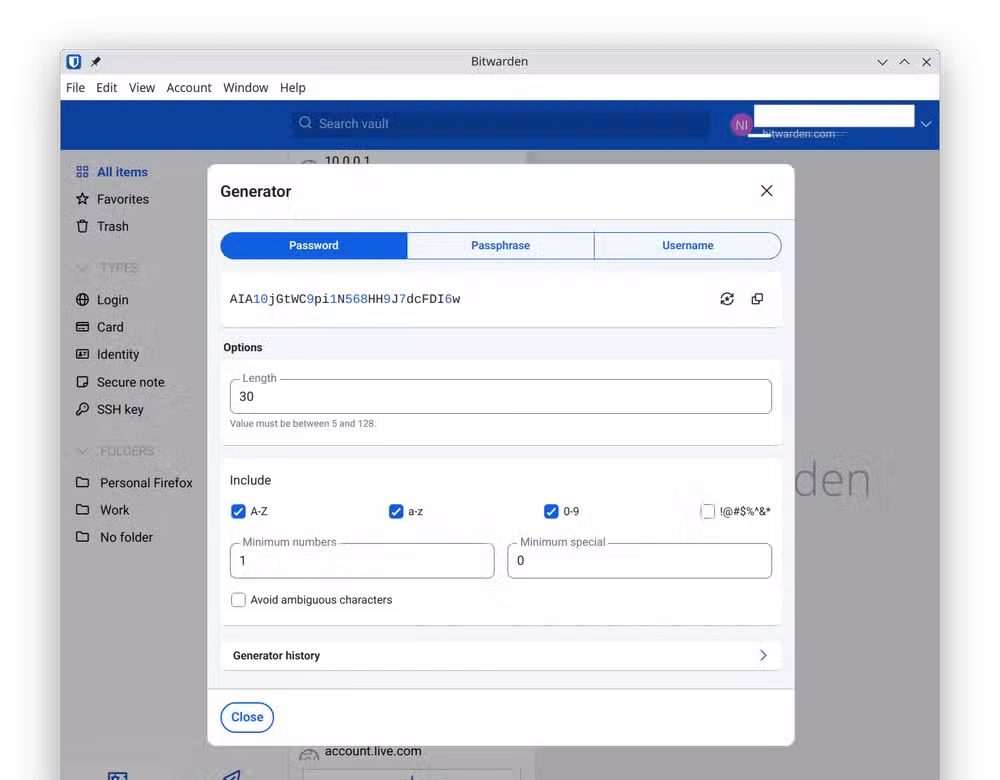The image size is (1000, 780).
Task: Enable Avoid ambiguous characters
Action: pos(238,600)
